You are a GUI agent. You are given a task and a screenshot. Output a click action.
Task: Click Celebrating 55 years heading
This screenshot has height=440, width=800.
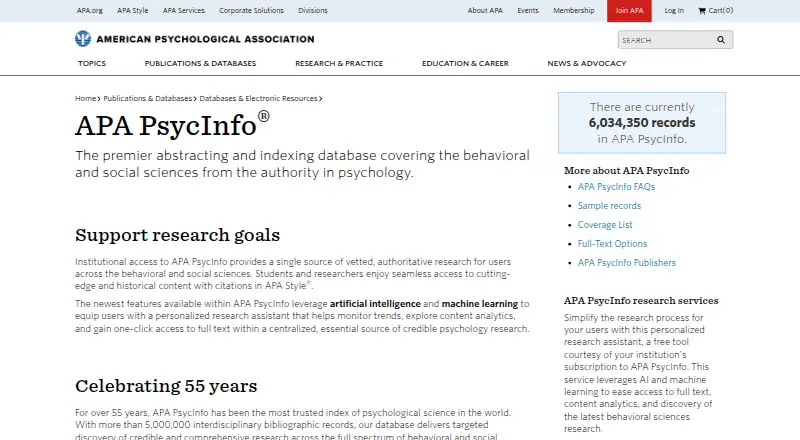click(166, 386)
